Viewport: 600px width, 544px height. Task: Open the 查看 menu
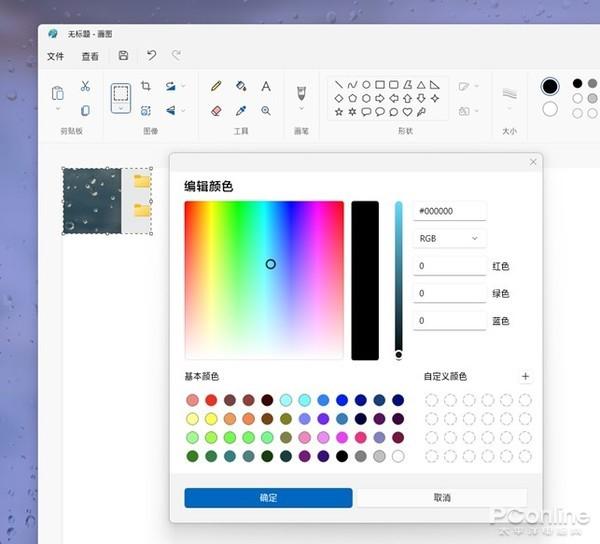[90, 57]
